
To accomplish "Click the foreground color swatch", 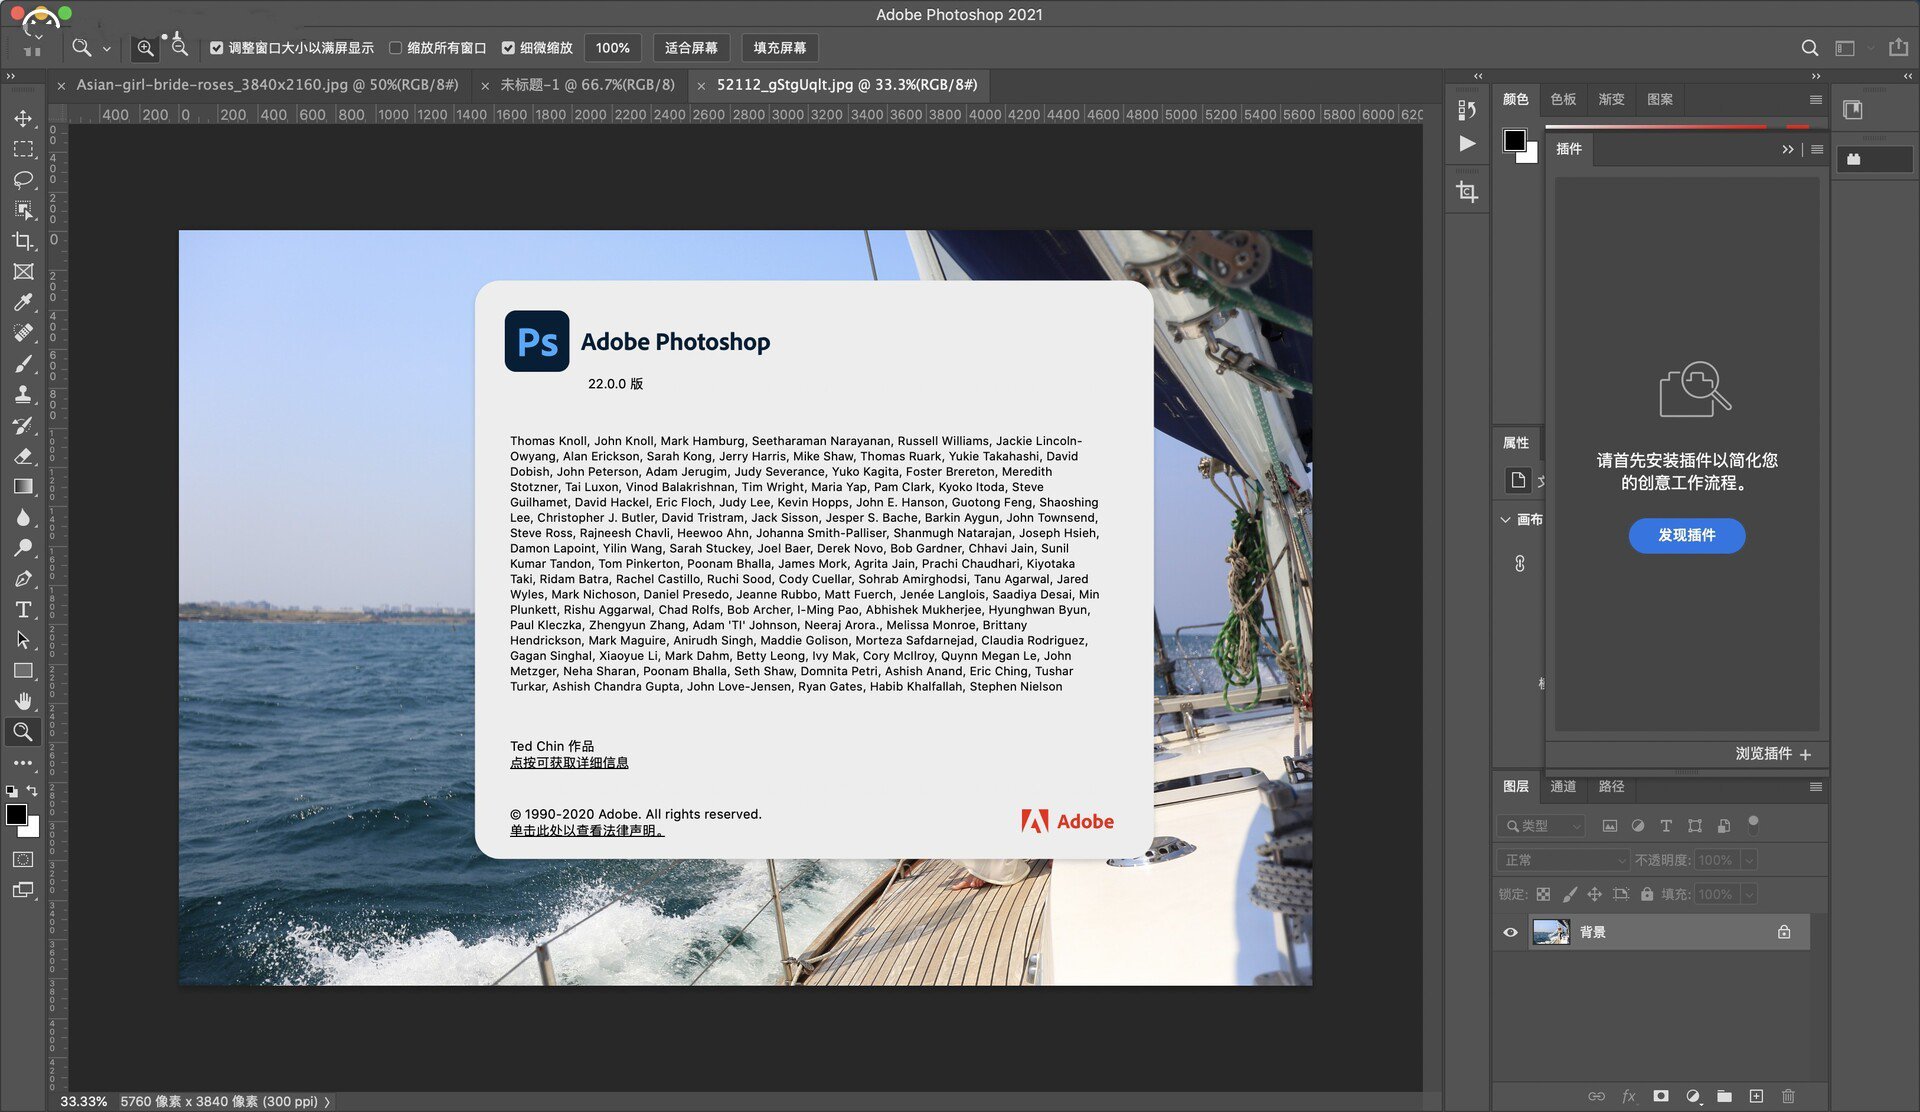I will pyautogui.click(x=17, y=810).
